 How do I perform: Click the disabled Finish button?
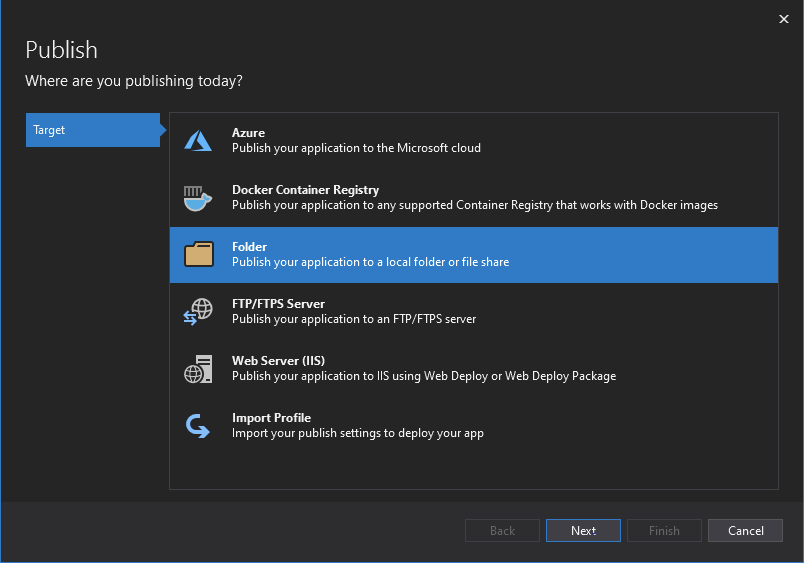tap(664, 531)
